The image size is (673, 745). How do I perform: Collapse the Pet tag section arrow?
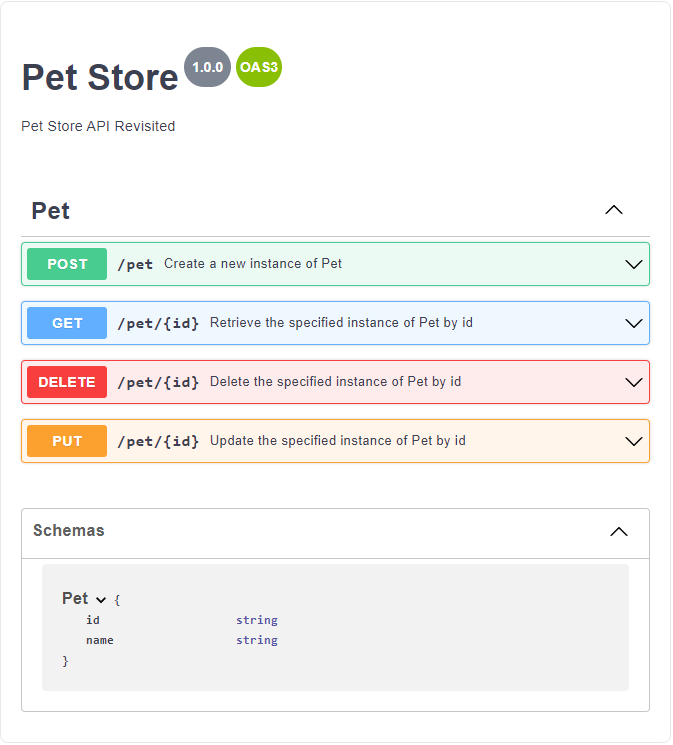pos(614,210)
